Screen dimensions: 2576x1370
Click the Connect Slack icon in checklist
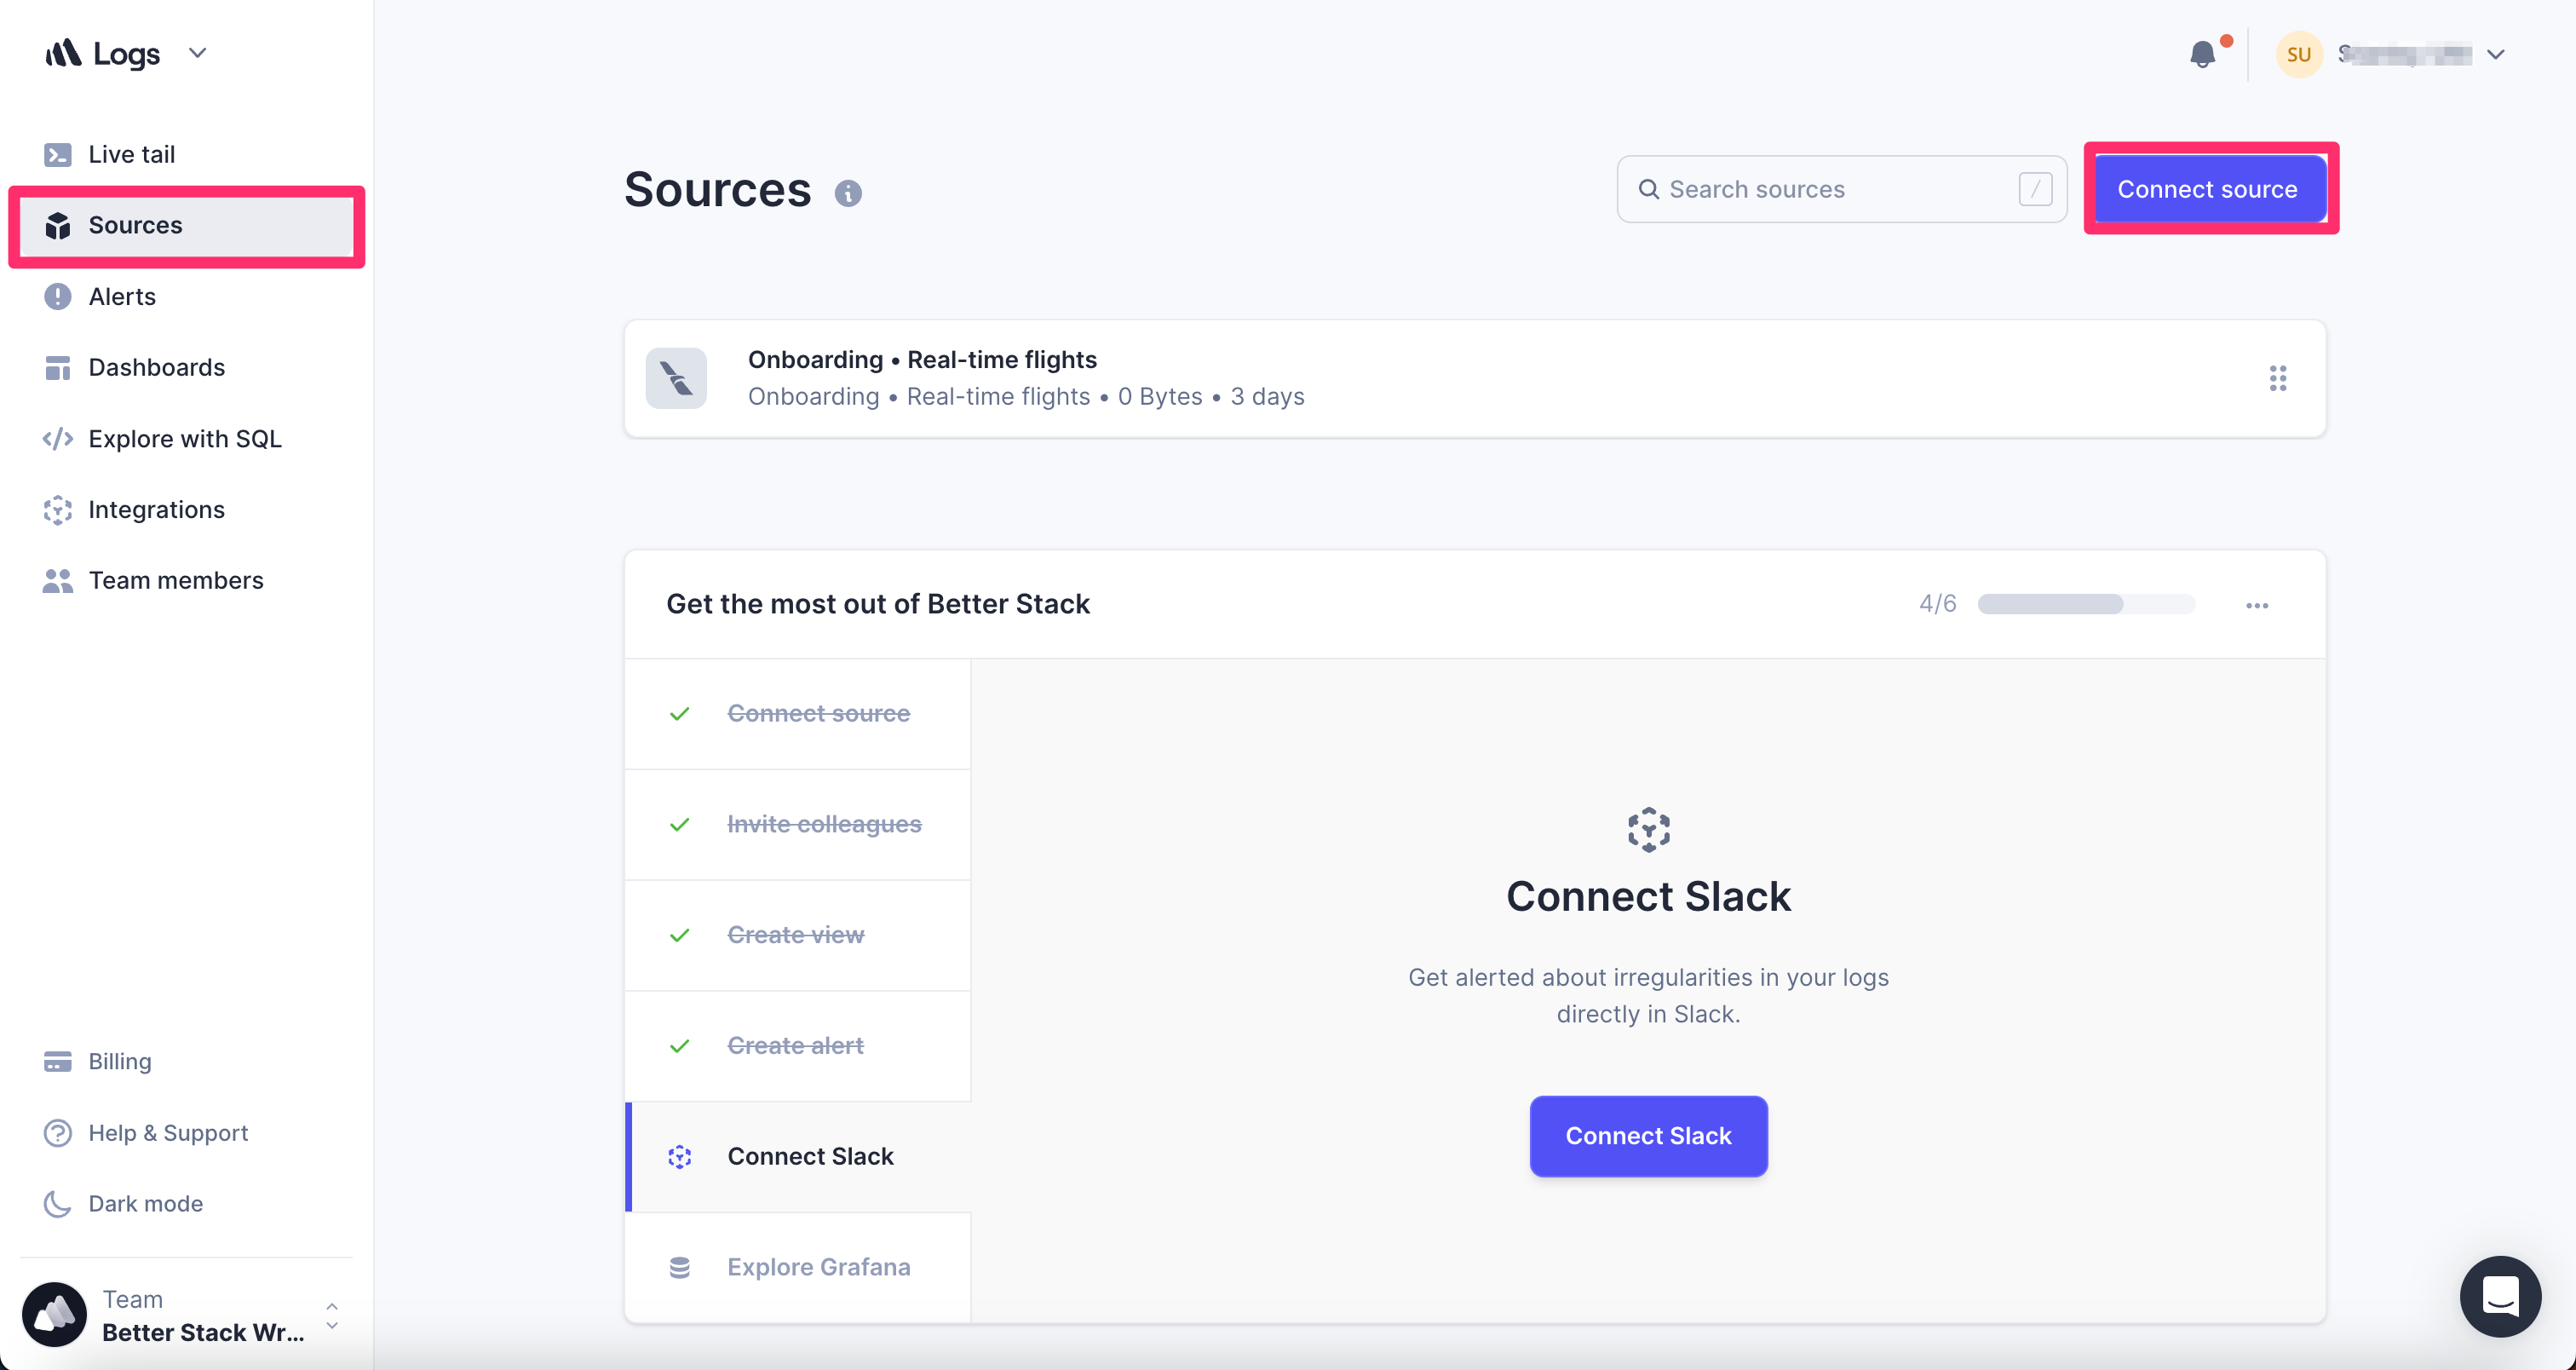680,1155
